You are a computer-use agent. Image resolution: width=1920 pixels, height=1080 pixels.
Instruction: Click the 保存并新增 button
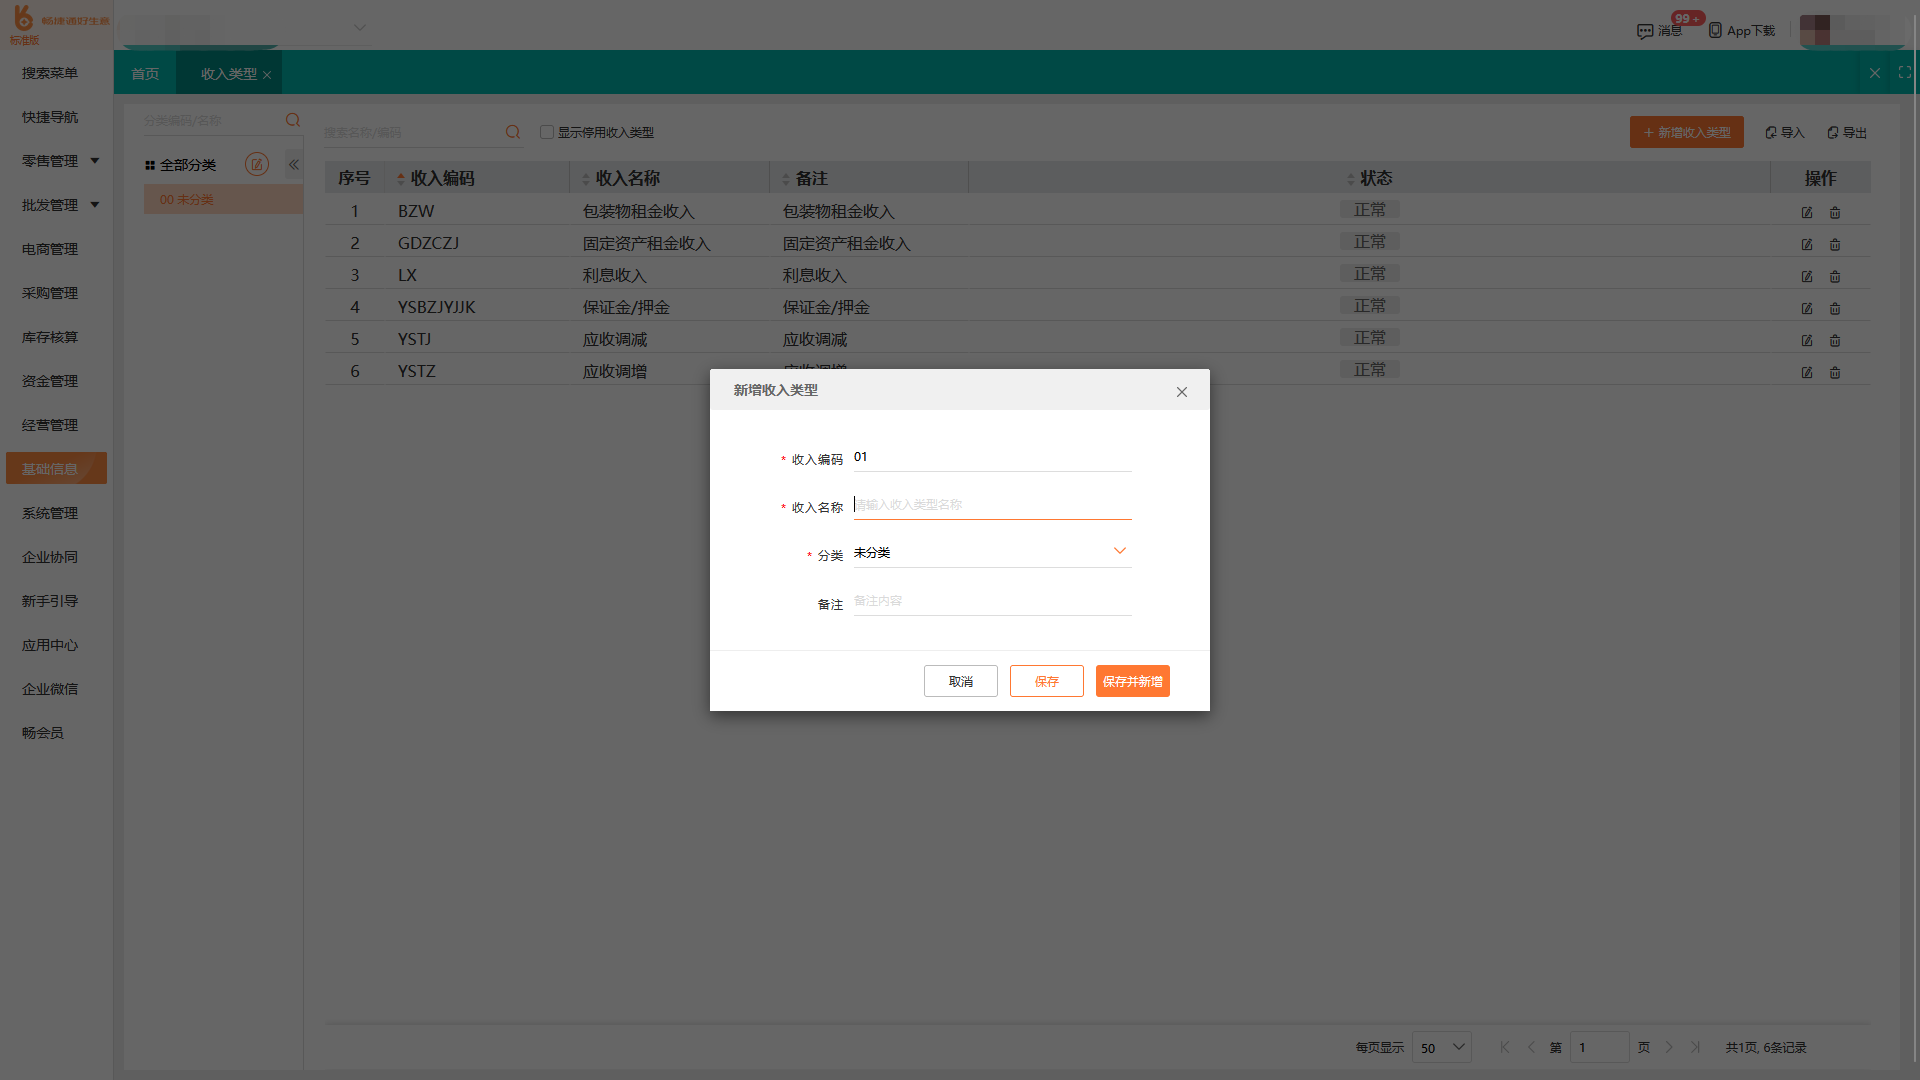click(x=1131, y=680)
